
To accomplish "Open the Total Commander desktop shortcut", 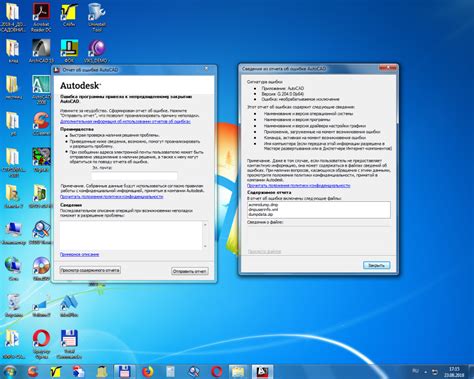I will [69, 343].
